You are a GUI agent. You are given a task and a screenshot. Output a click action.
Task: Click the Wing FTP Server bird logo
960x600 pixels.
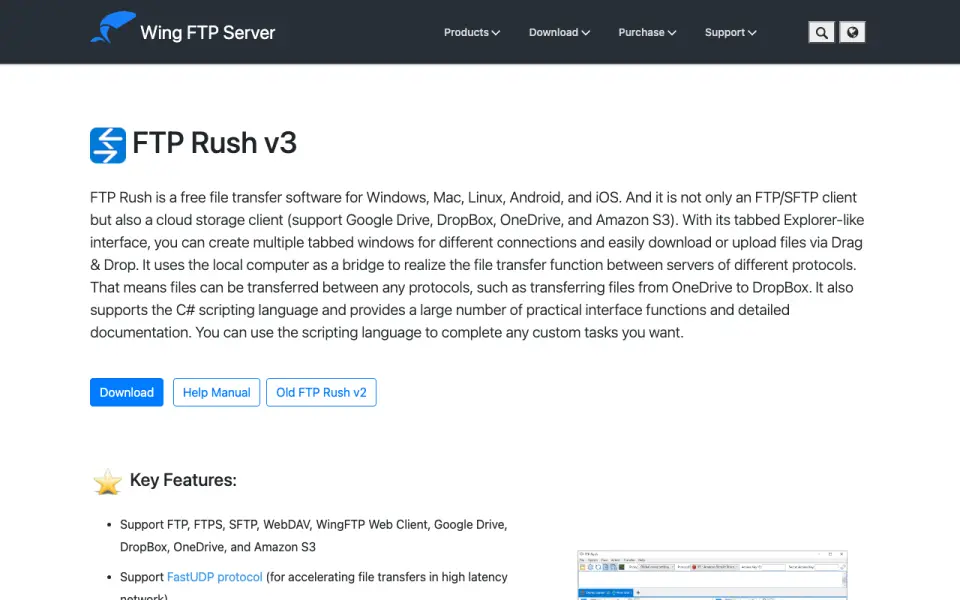tap(113, 28)
